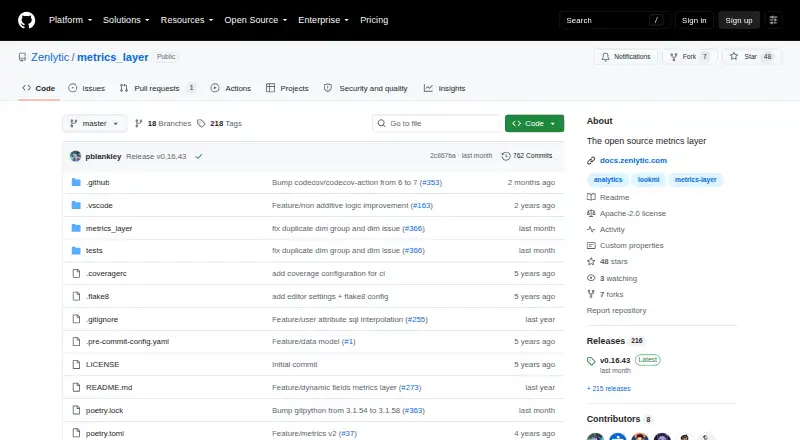Open the pblankley author link

104,157
